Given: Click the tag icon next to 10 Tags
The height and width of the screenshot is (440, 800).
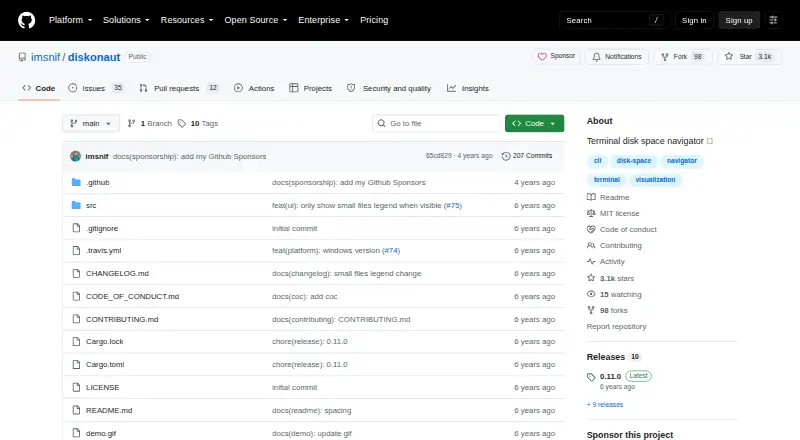Looking at the screenshot, I should tap(182, 124).
